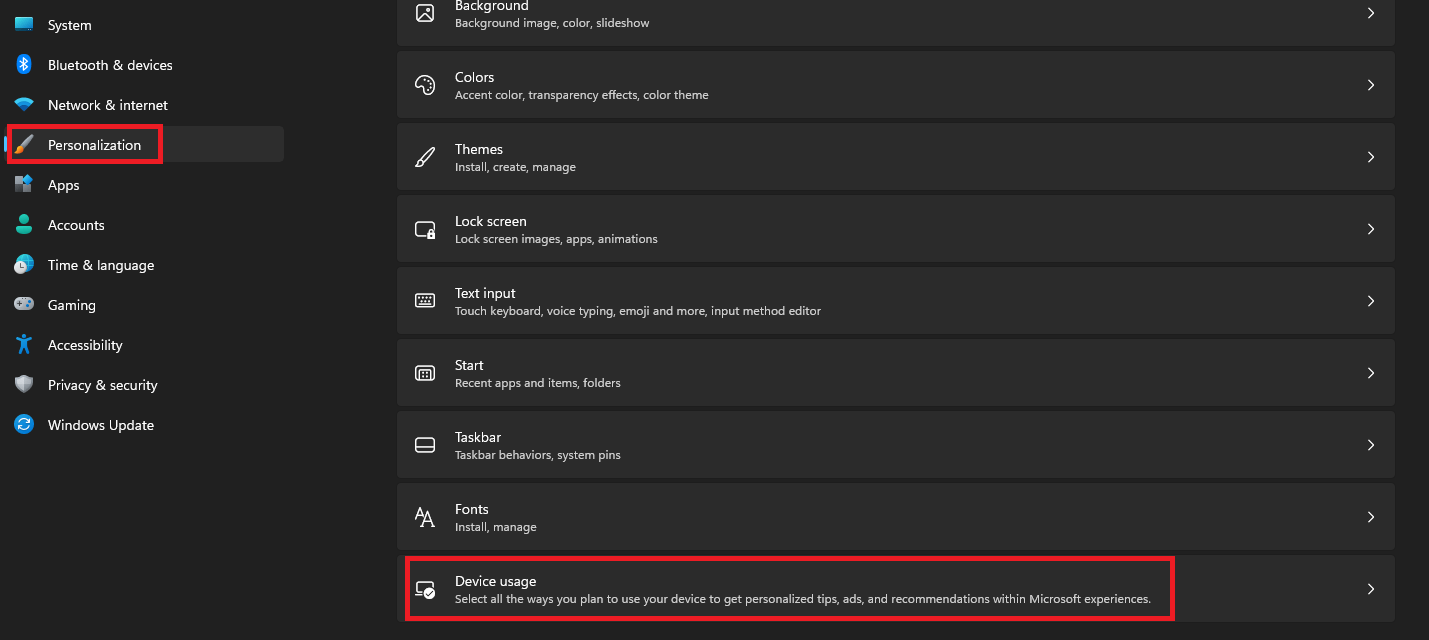Click the Windows Update icon
Image resolution: width=1429 pixels, height=640 pixels.
(x=24, y=424)
